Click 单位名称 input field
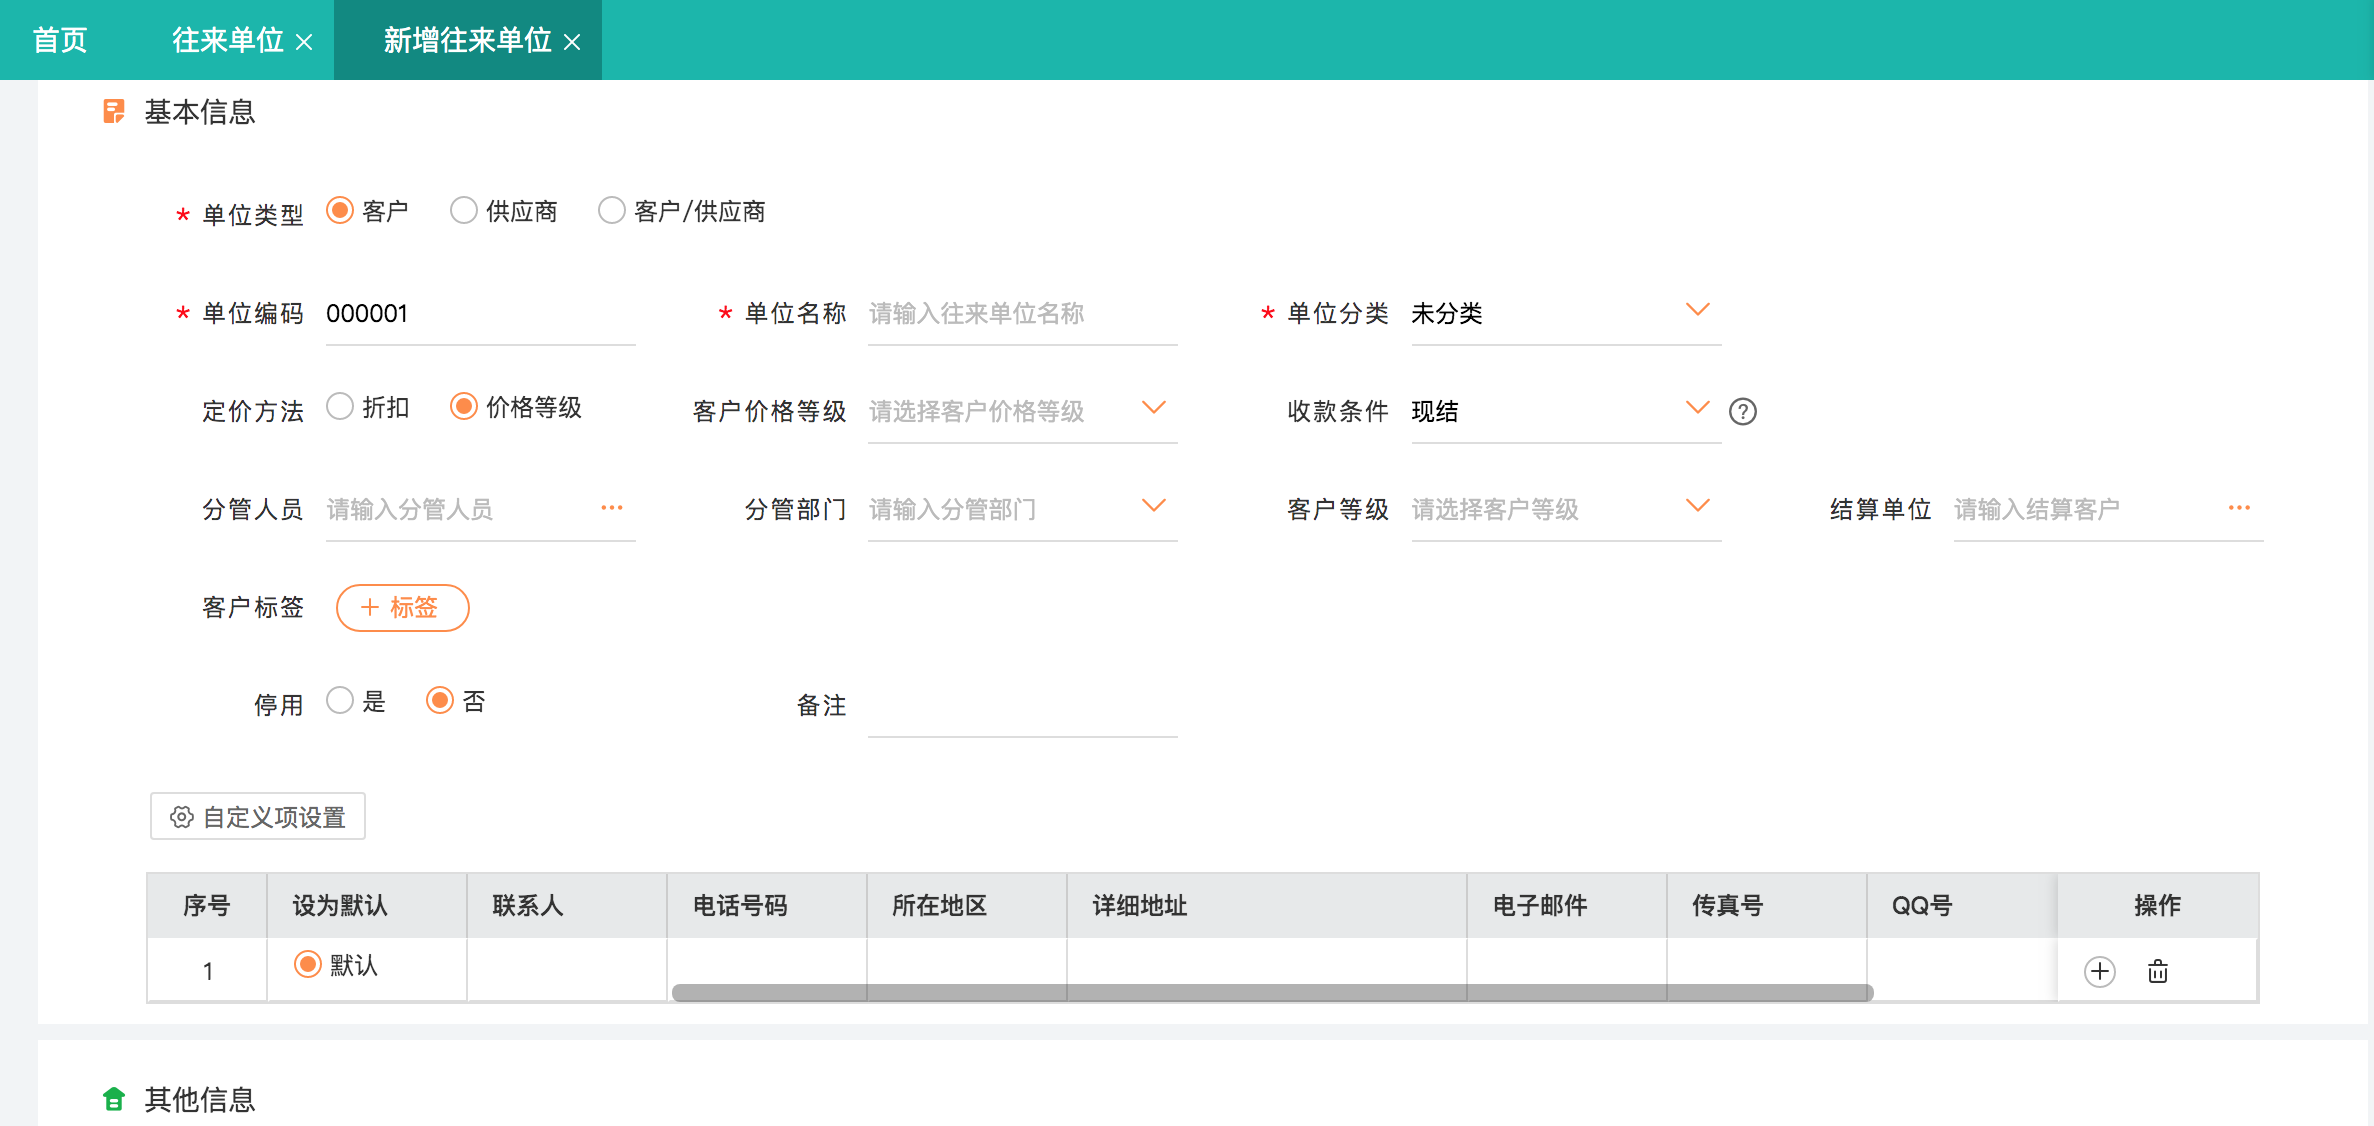 (x=1022, y=313)
